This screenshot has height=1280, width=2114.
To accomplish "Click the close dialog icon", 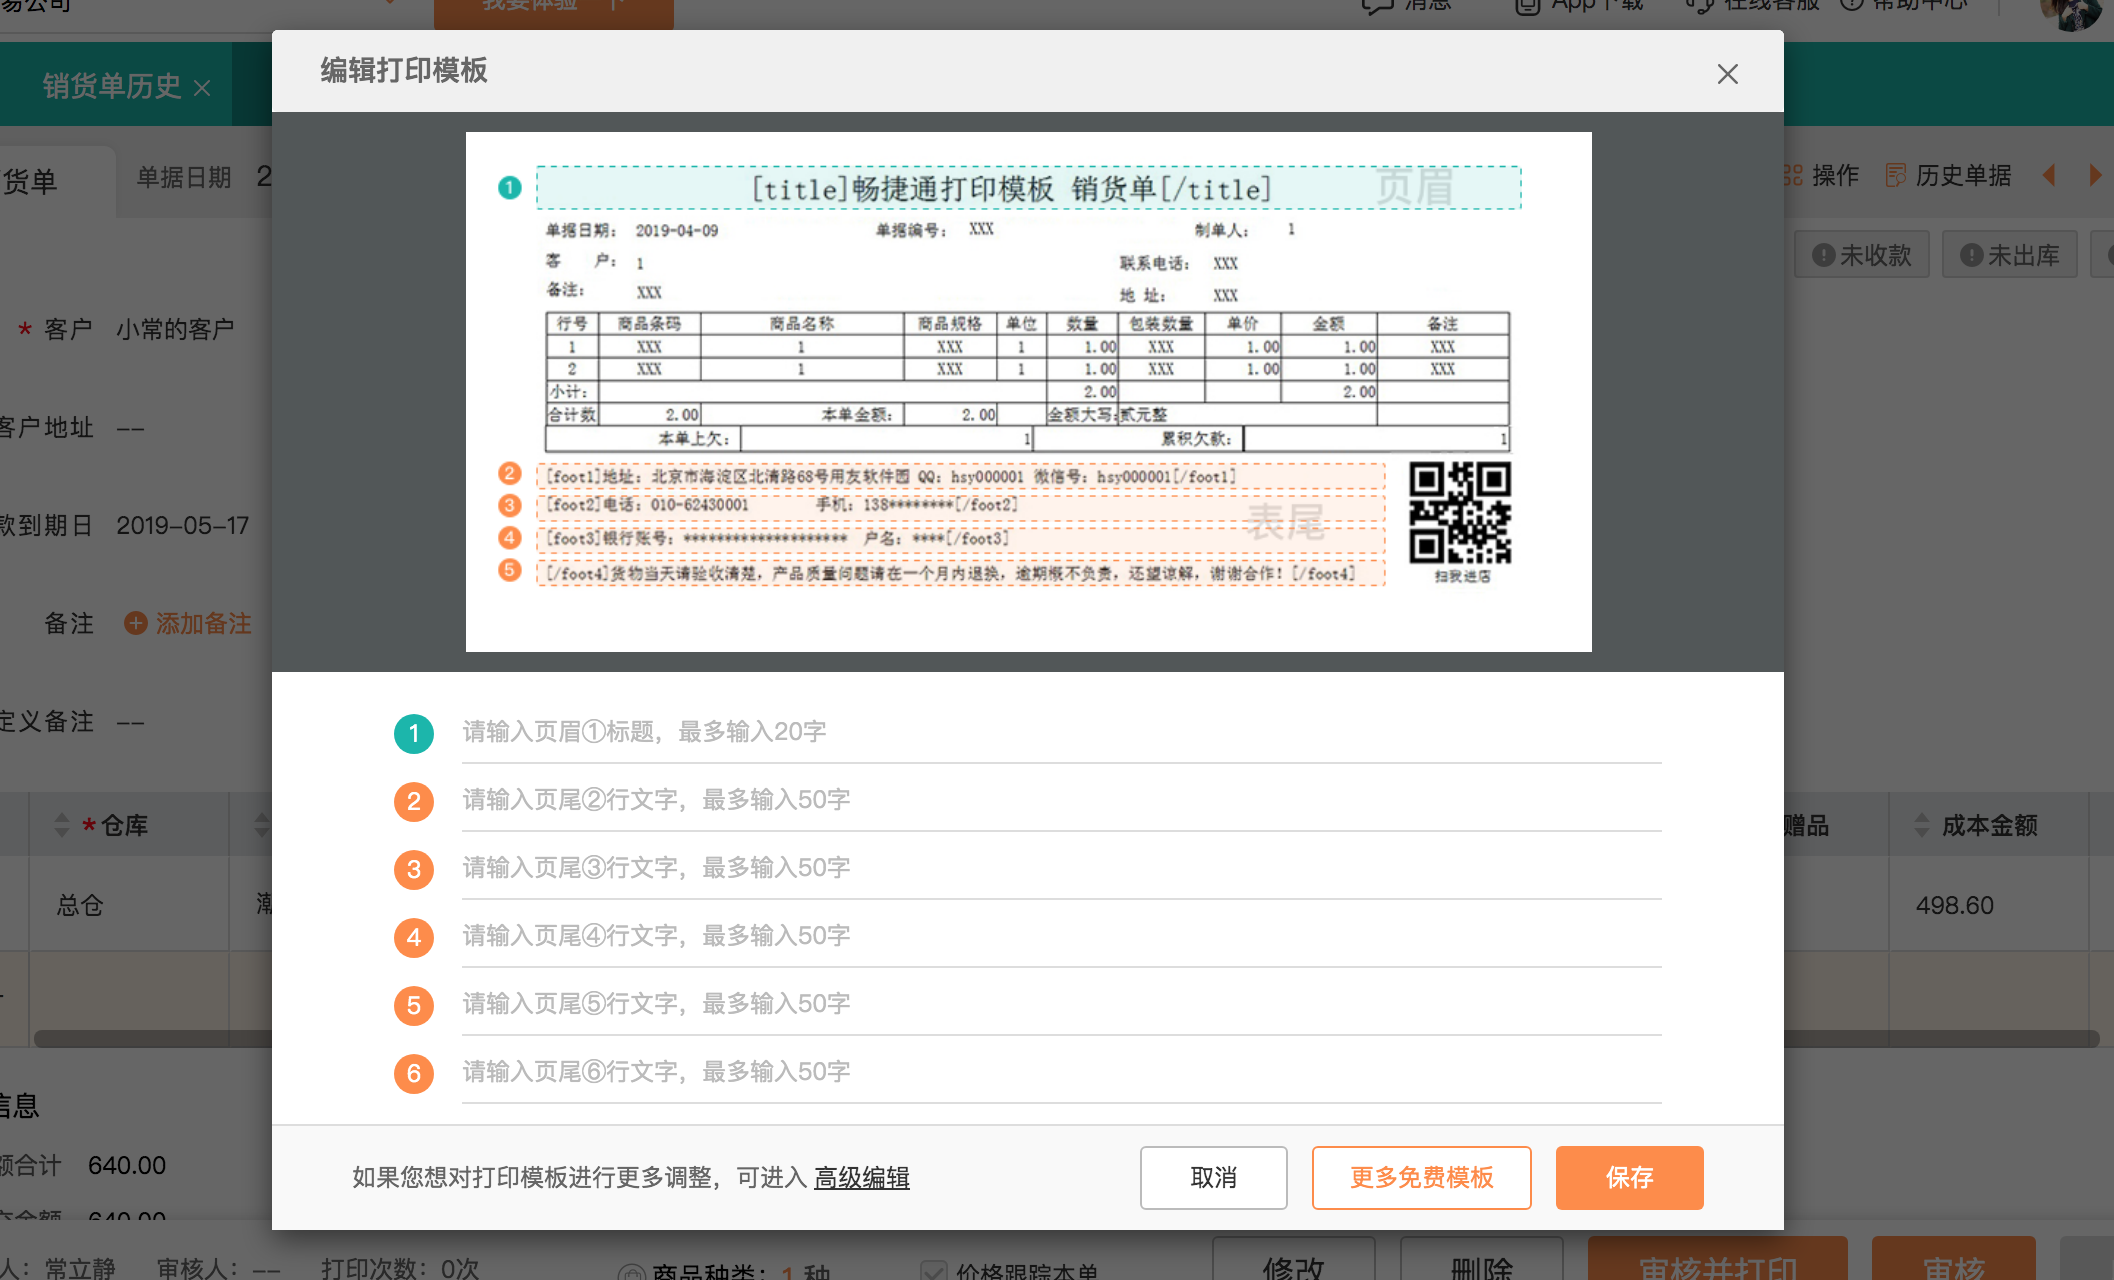I will (1727, 74).
